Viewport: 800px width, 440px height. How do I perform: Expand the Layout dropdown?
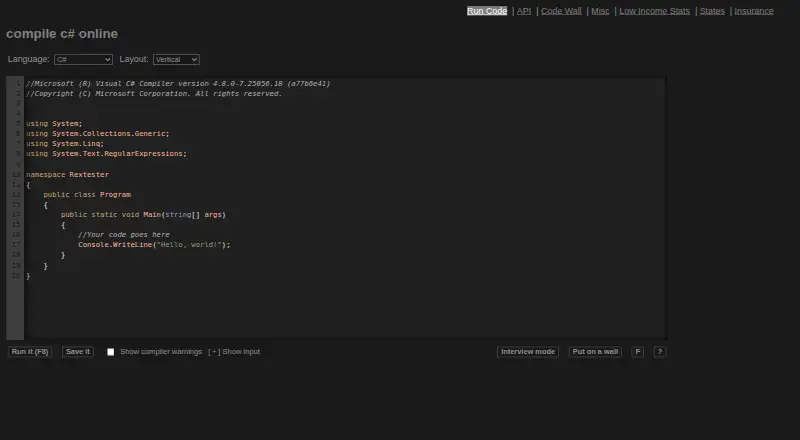(x=176, y=59)
